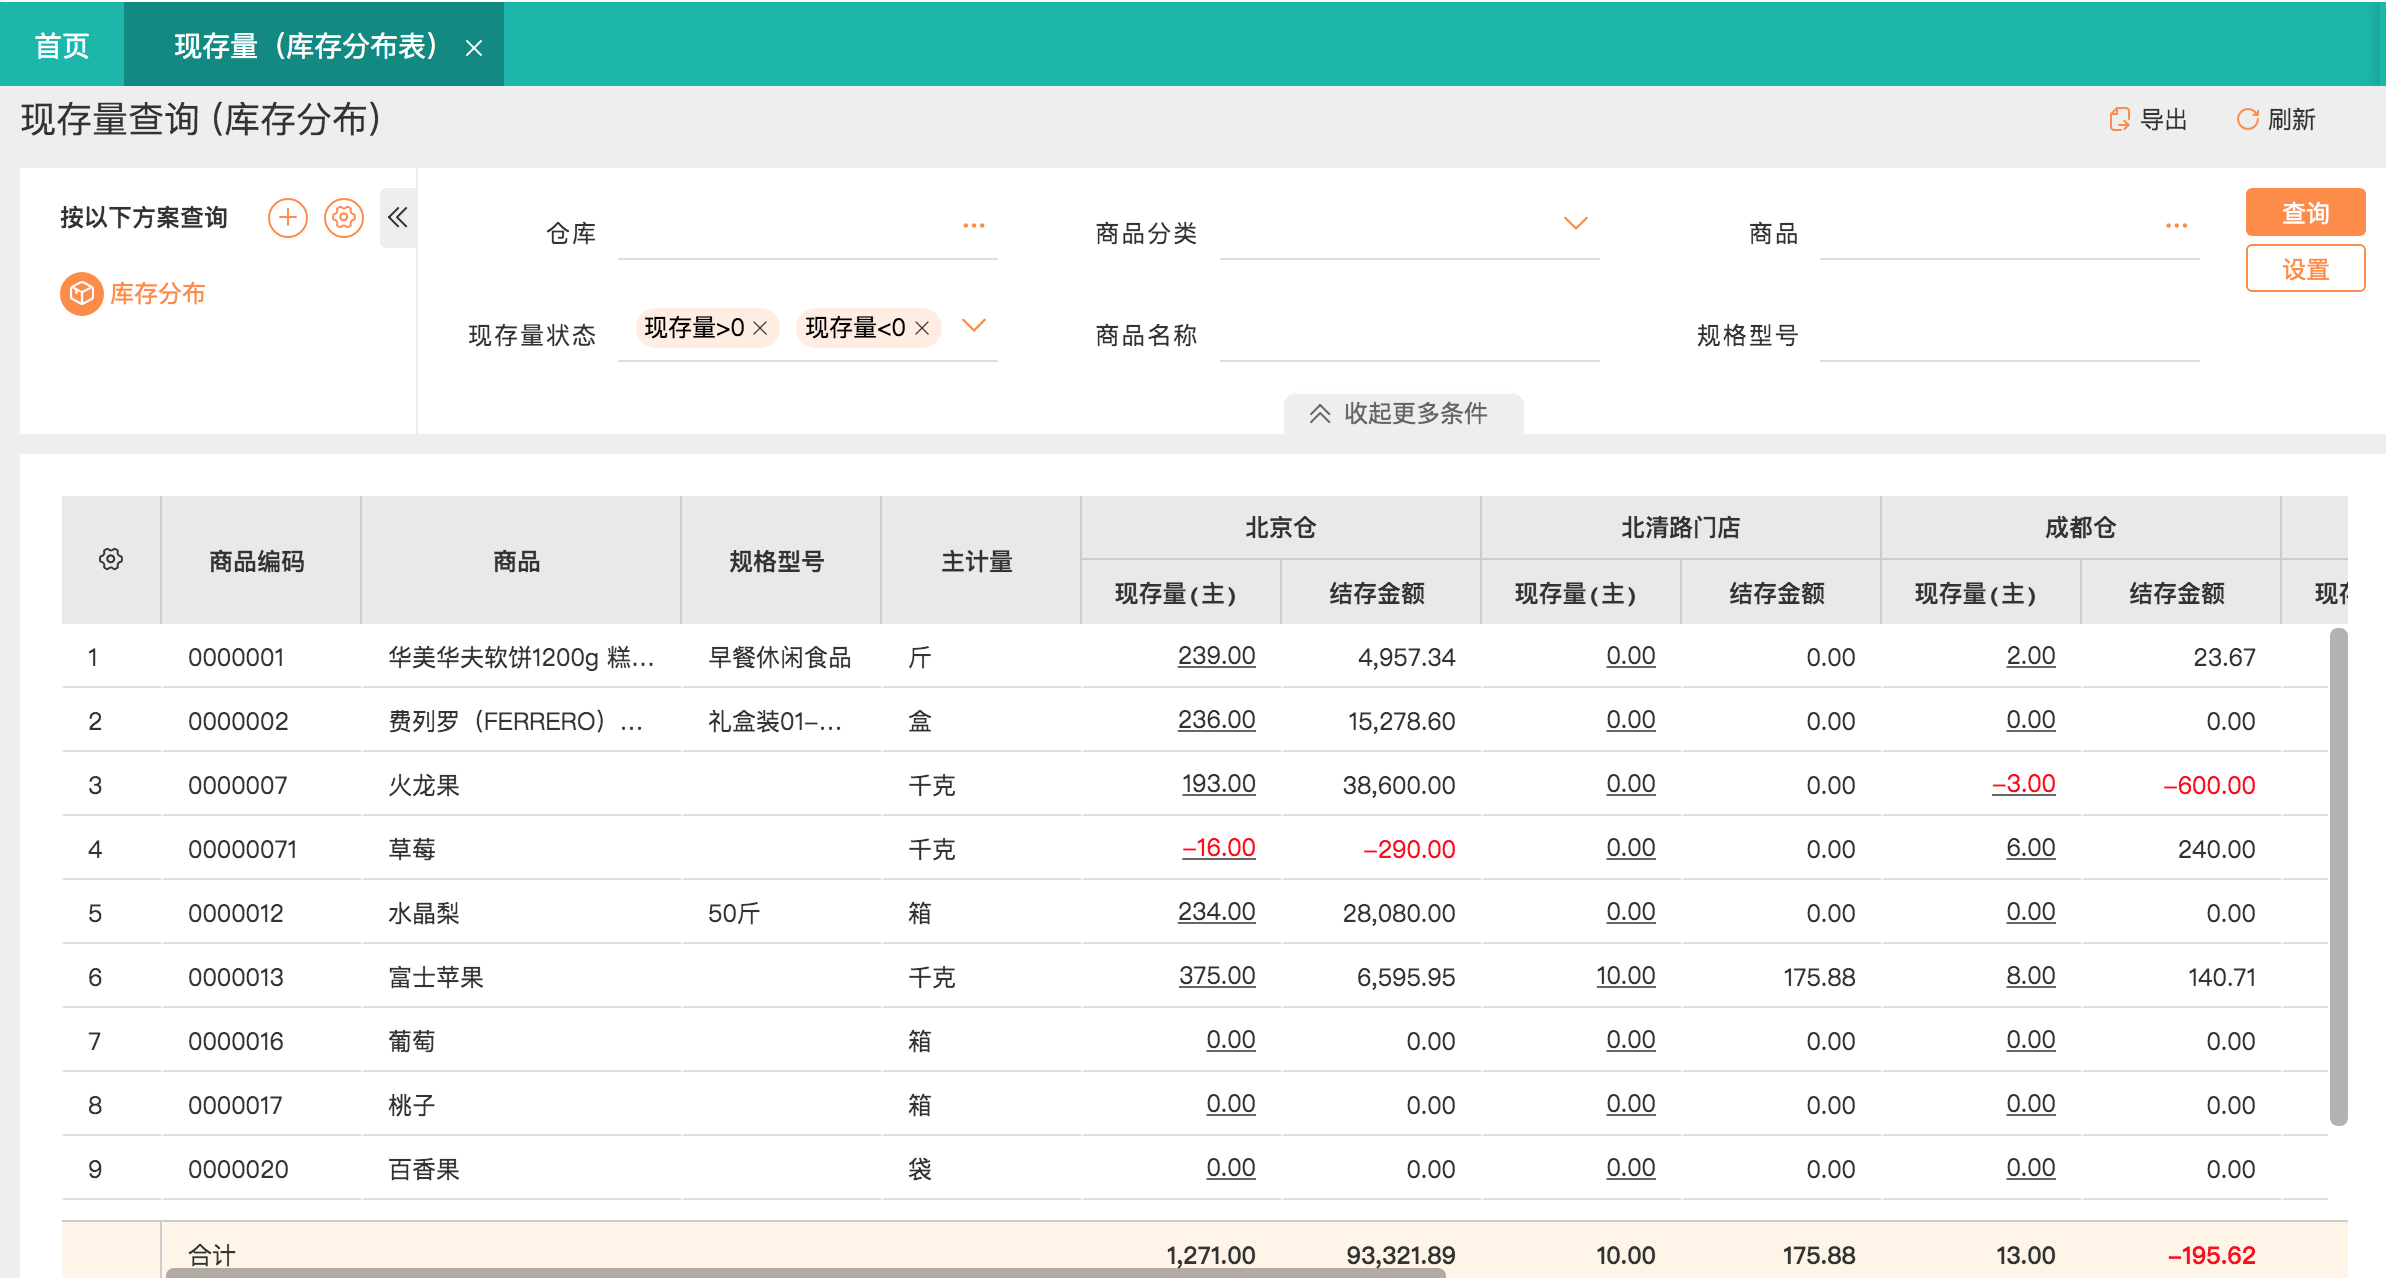Click the column settings gear icon in table
The height and width of the screenshot is (1278, 2386).
tap(110, 560)
